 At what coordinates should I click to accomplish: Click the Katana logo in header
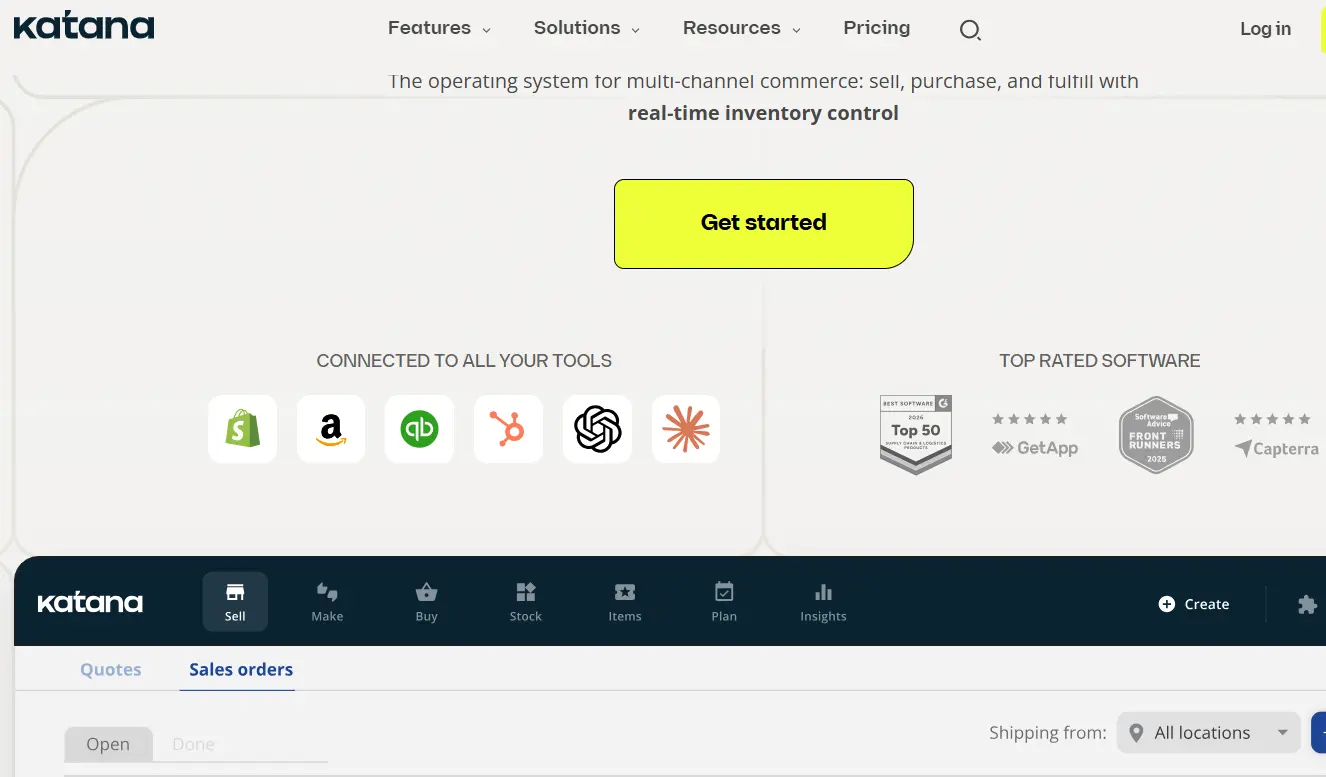pos(84,26)
